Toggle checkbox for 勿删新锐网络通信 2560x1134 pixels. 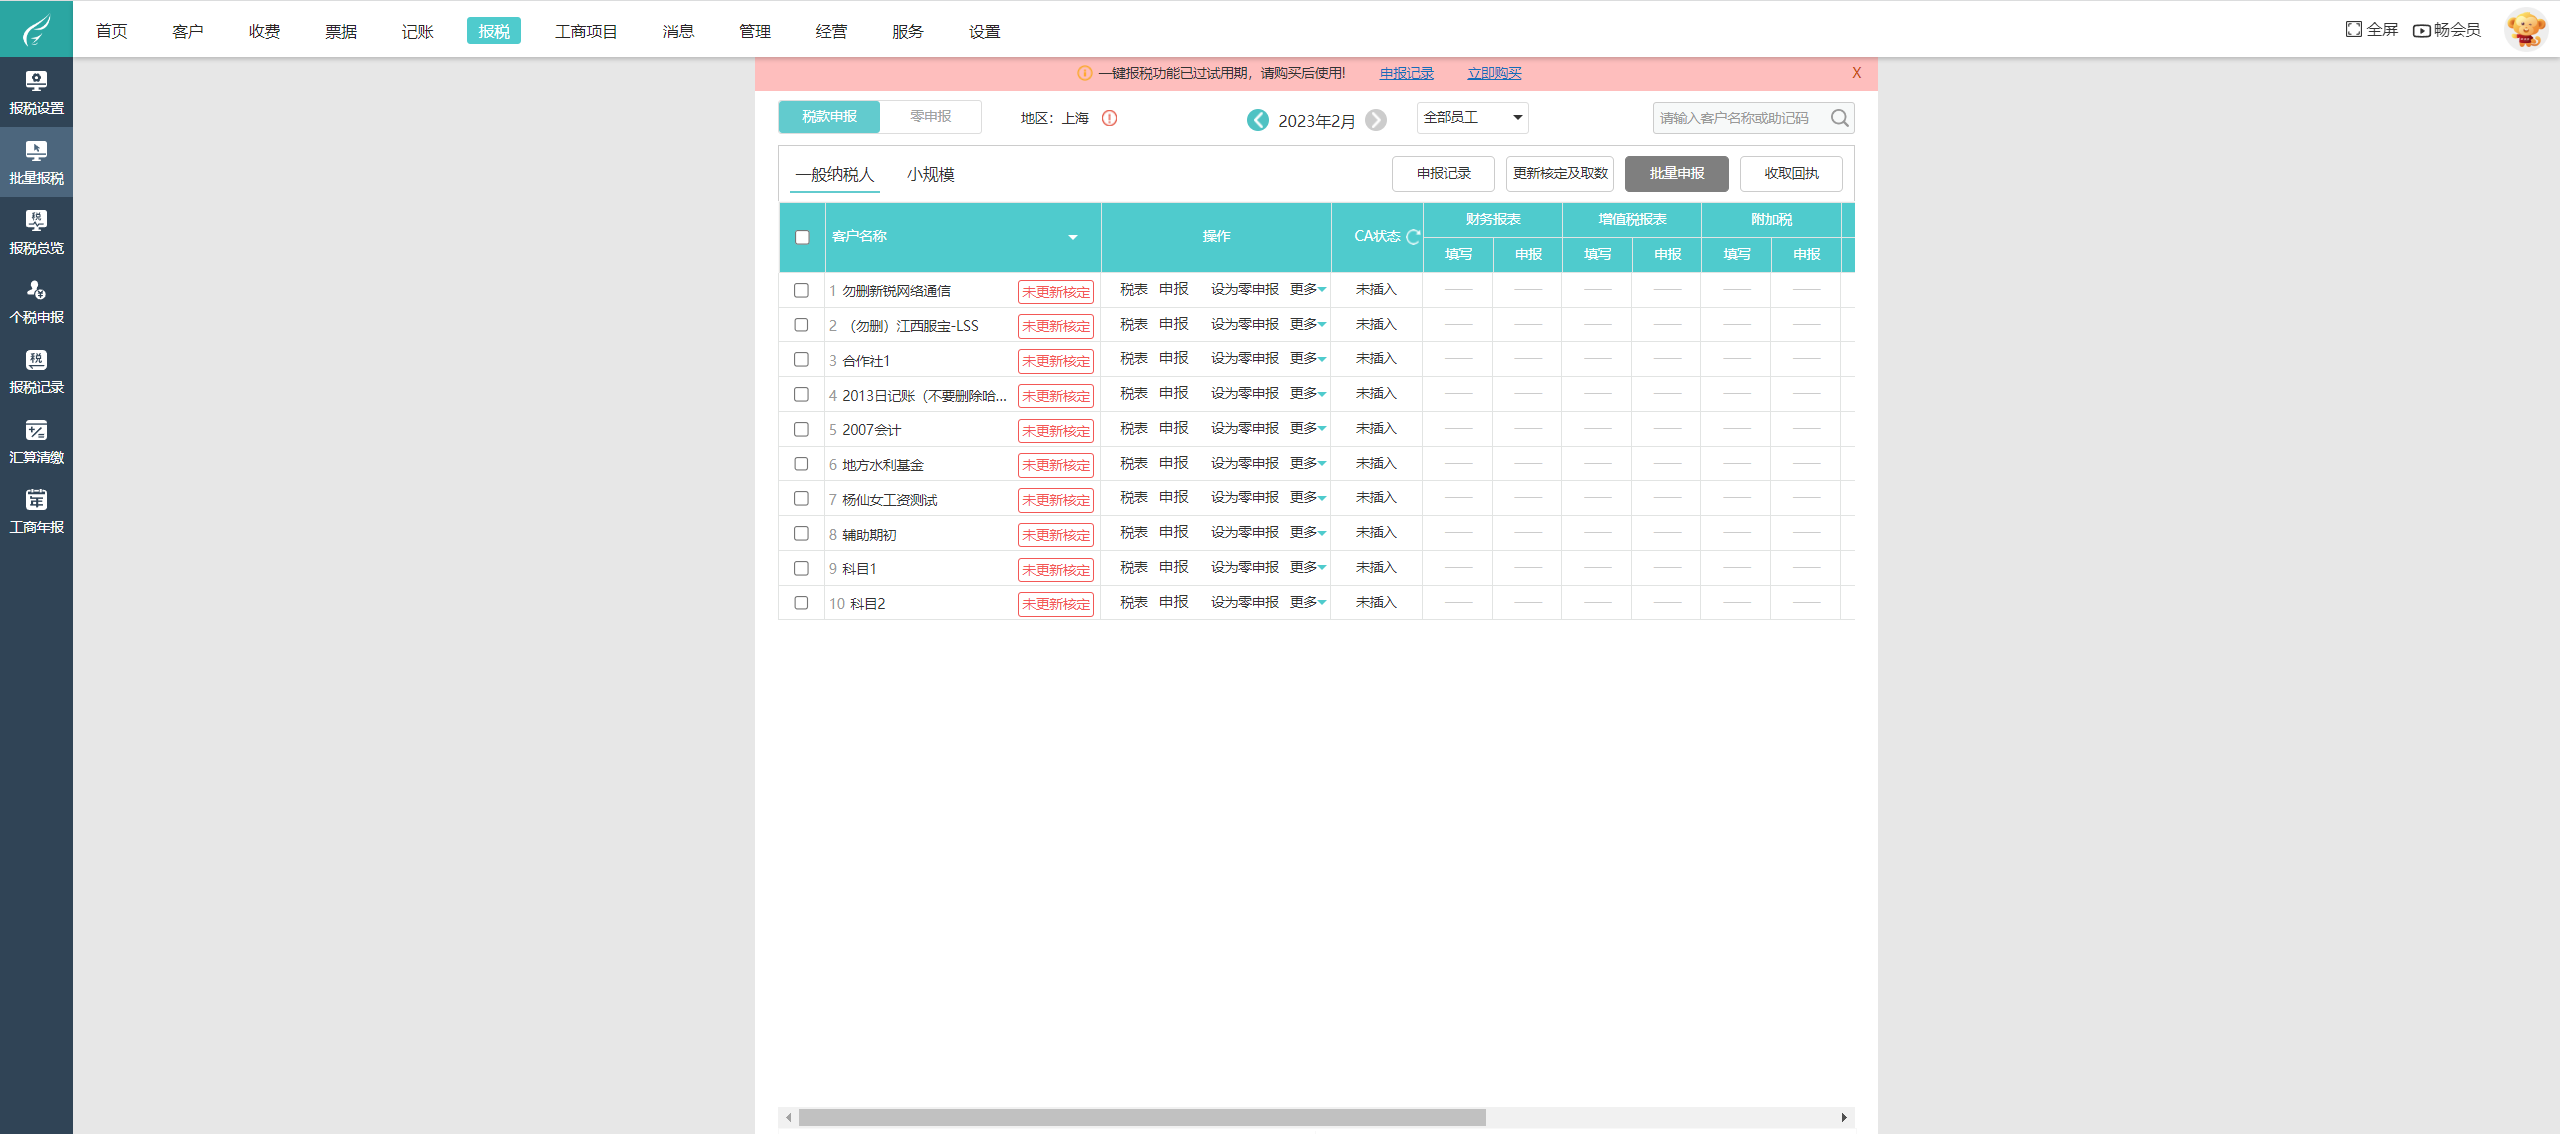pos(802,290)
